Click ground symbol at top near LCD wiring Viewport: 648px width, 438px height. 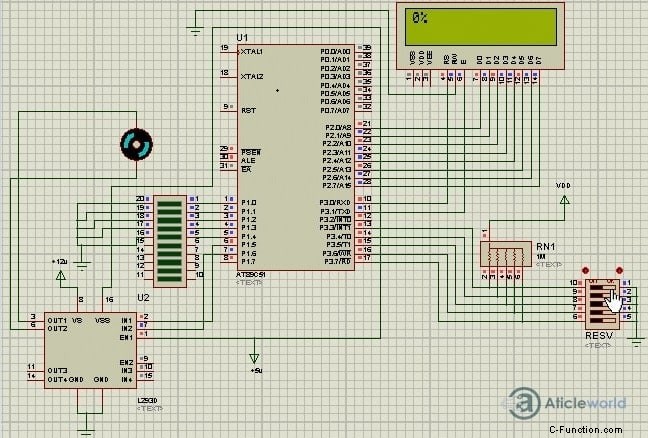click(x=195, y=31)
